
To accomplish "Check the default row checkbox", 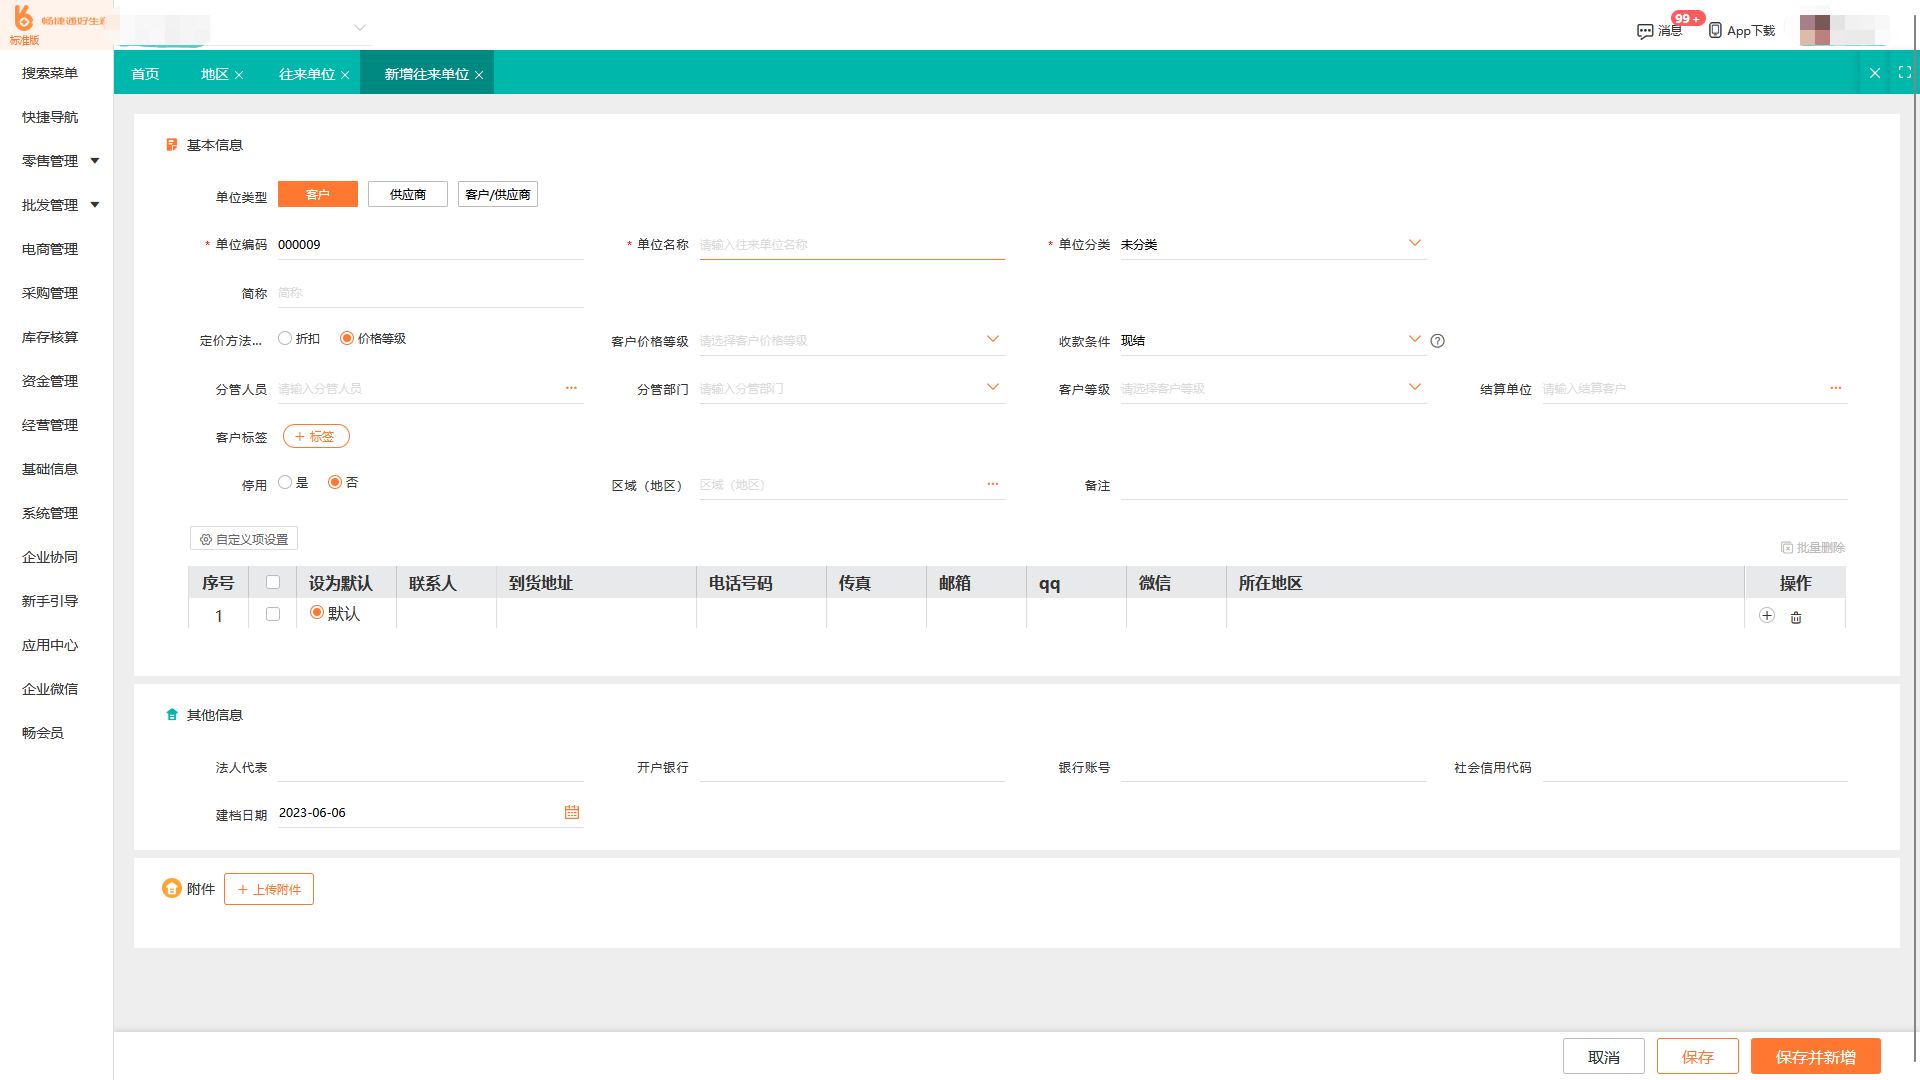I will tap(272, 615).
